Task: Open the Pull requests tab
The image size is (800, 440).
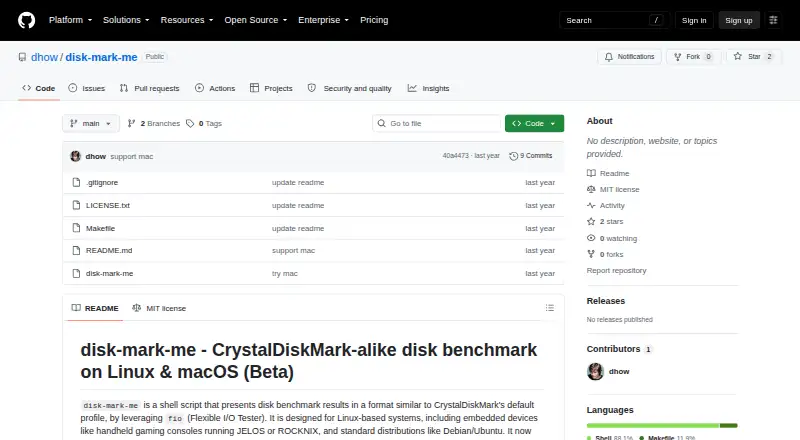Action: [149, 88]
